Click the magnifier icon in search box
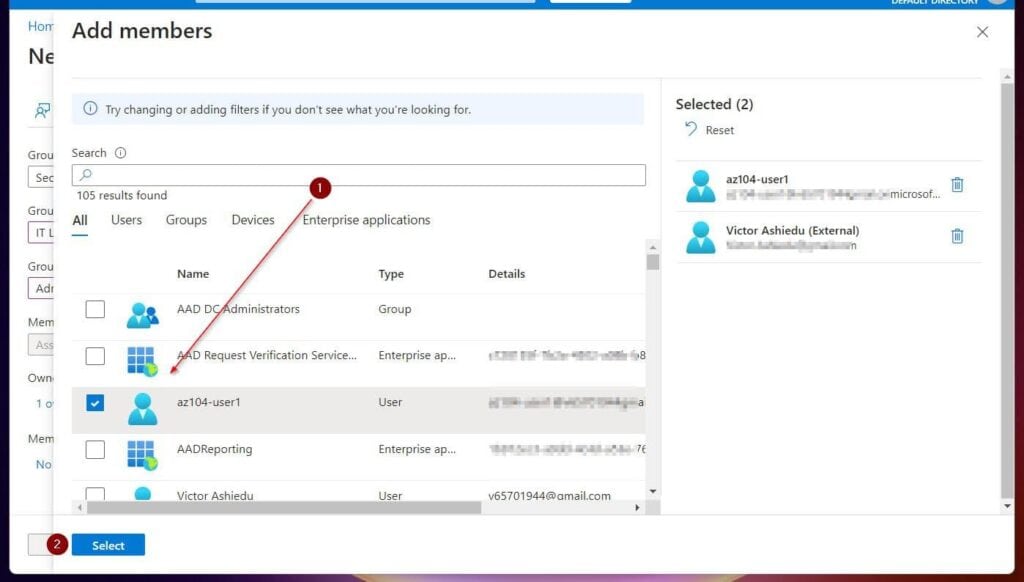This screenshot has height=582, width=1024. pos(86,175)
